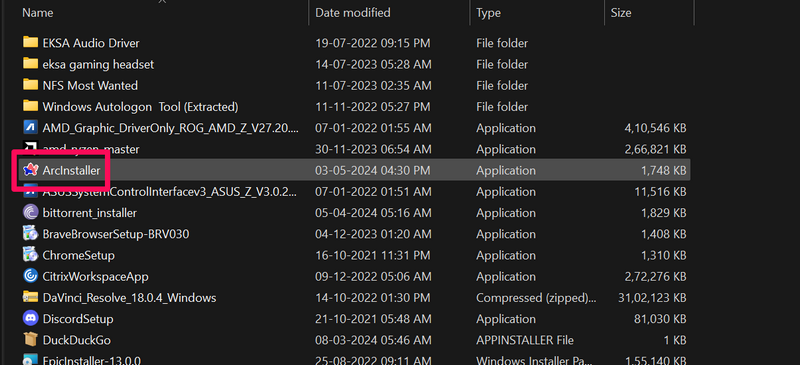Image resolution: width=800 pixels, height=365 pixels.
Task: Sort files by the Size column
Action: coord(621,12)
